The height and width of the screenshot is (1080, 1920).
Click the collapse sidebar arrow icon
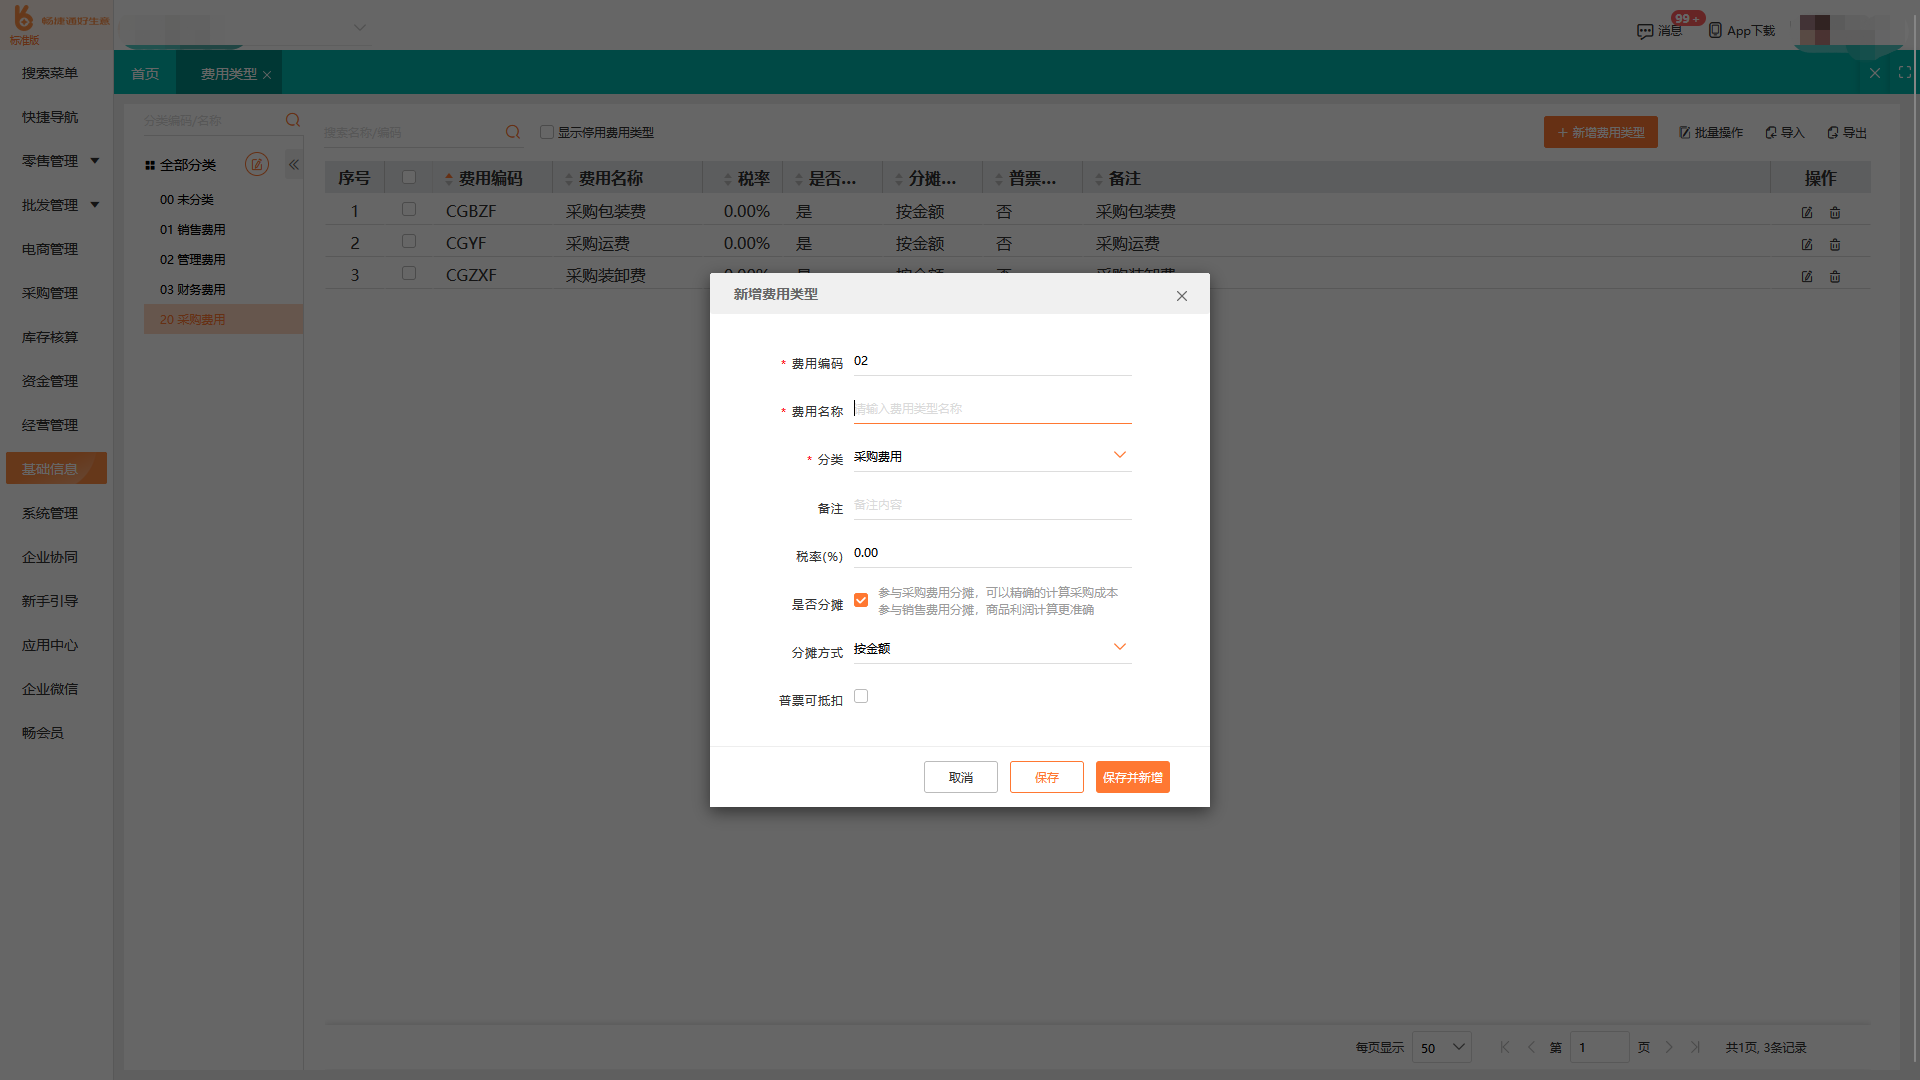[294, 165]
